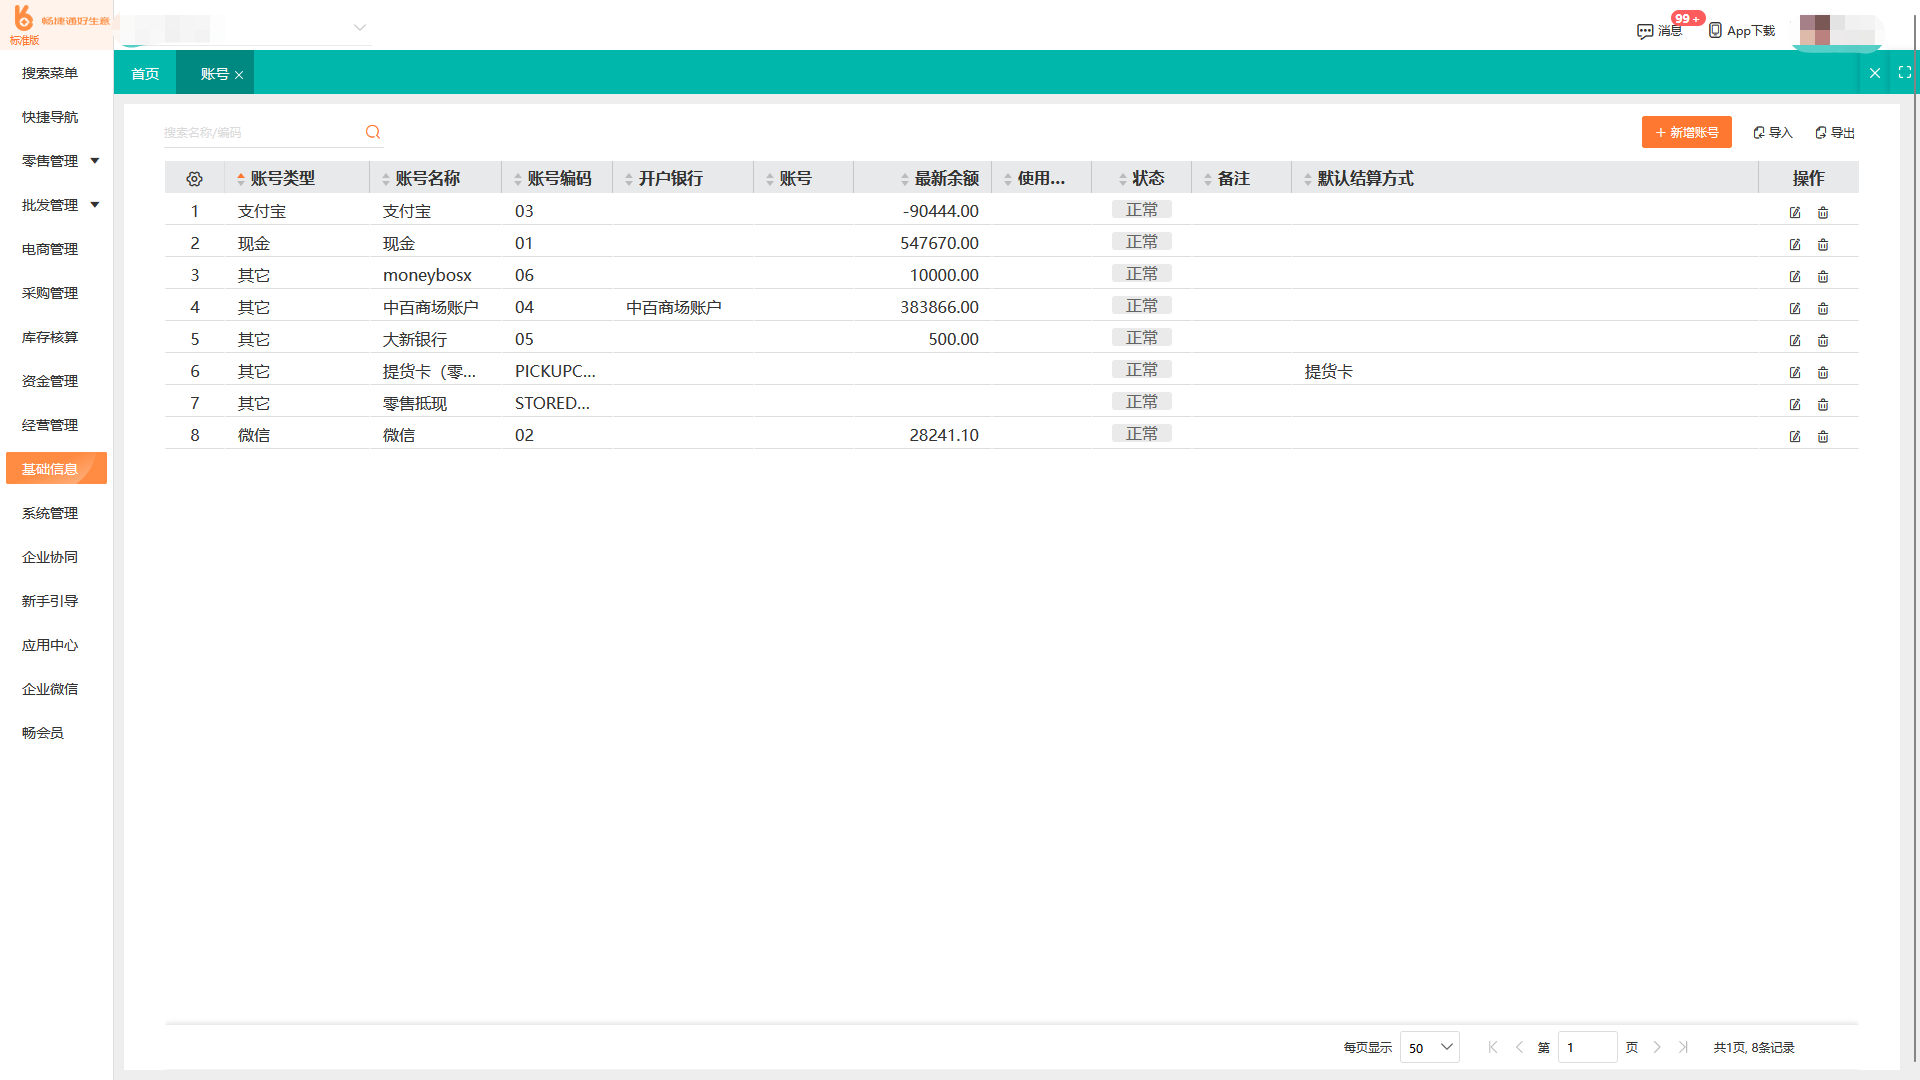1920x1080 pixels.
Task: Expand rows-per-page dropdown showing 50
Action: 1429,1048
